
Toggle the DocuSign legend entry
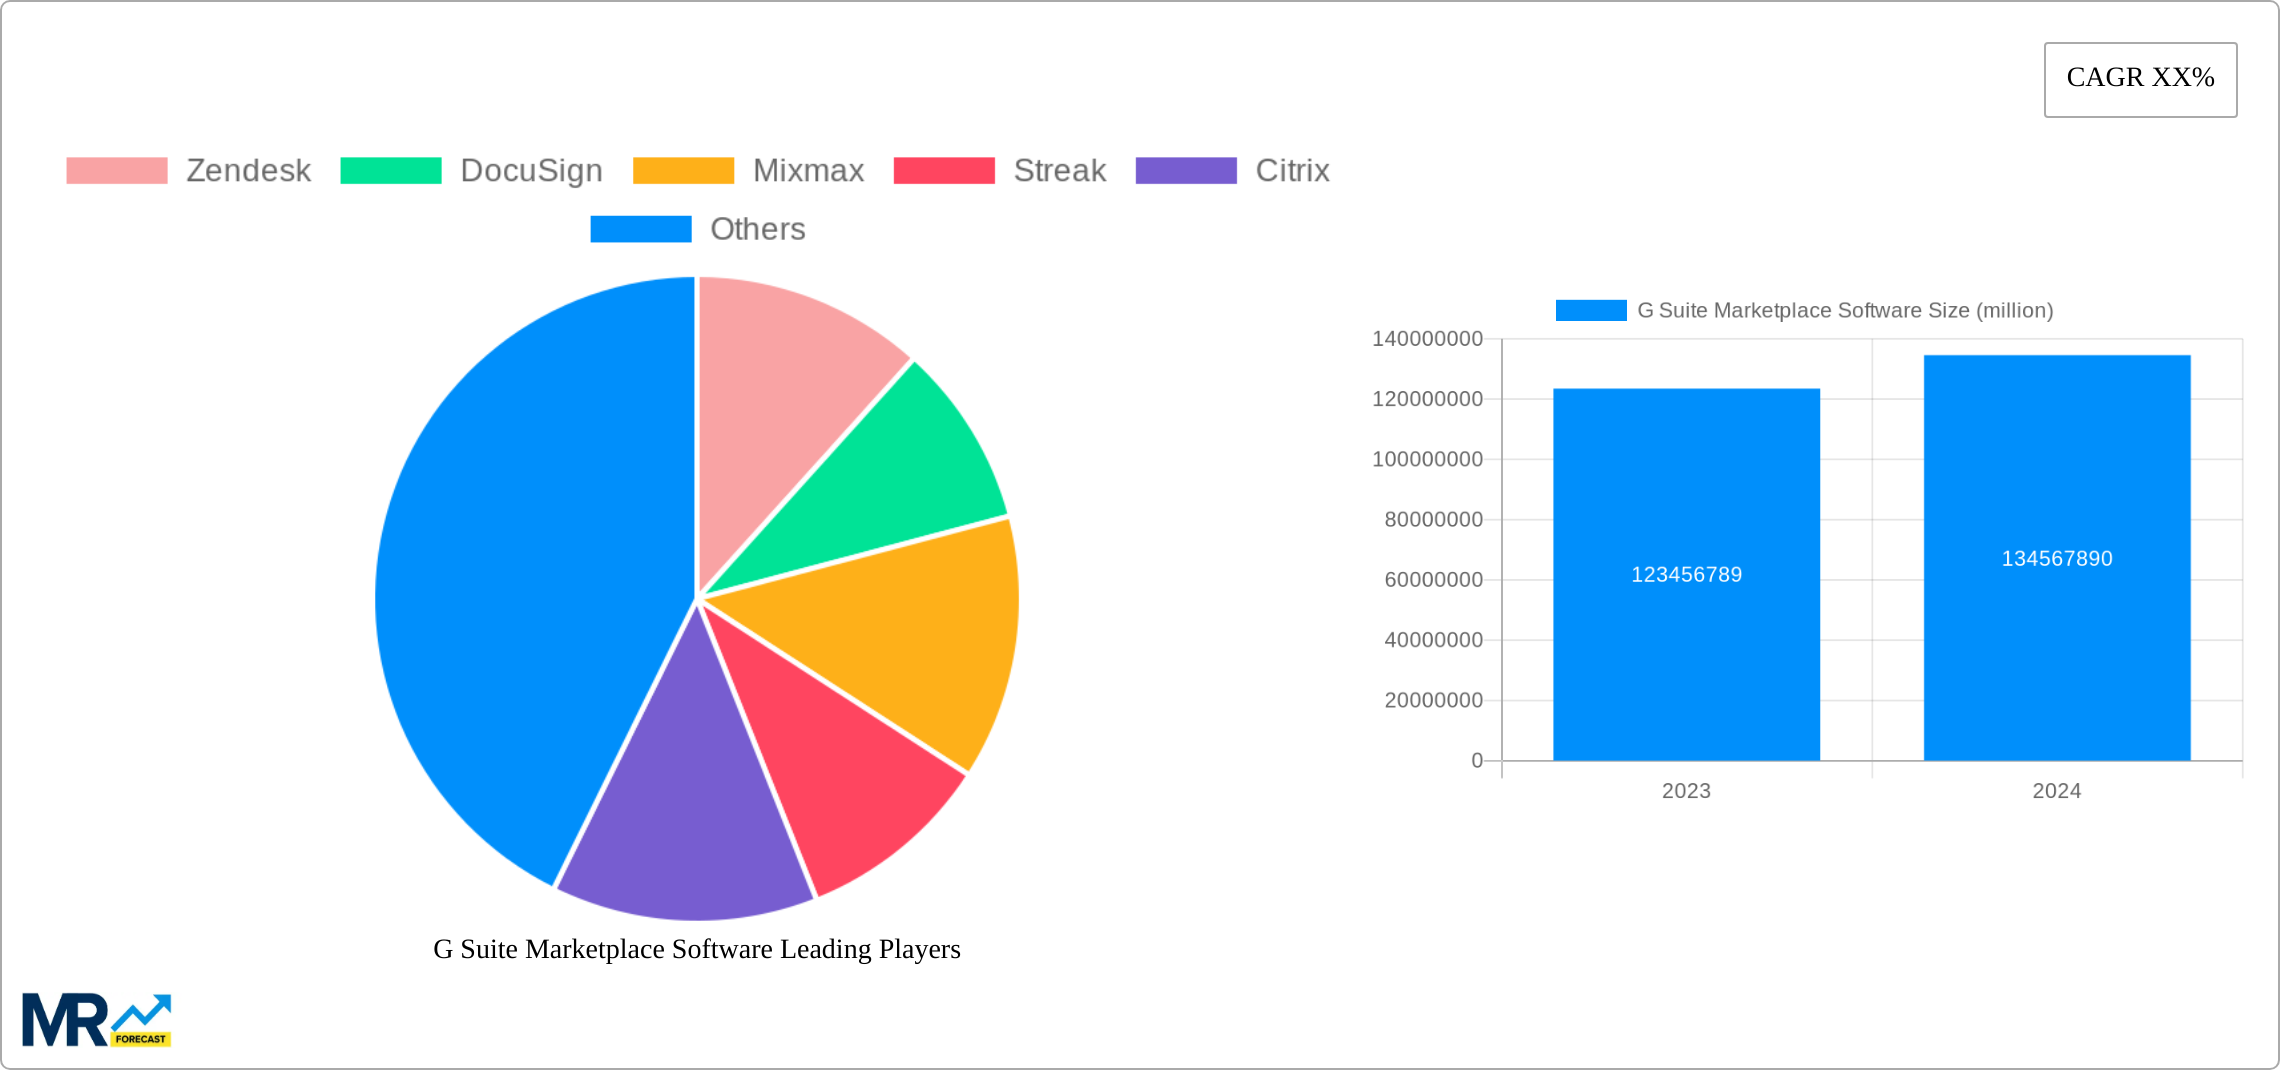tap(389, 170)
